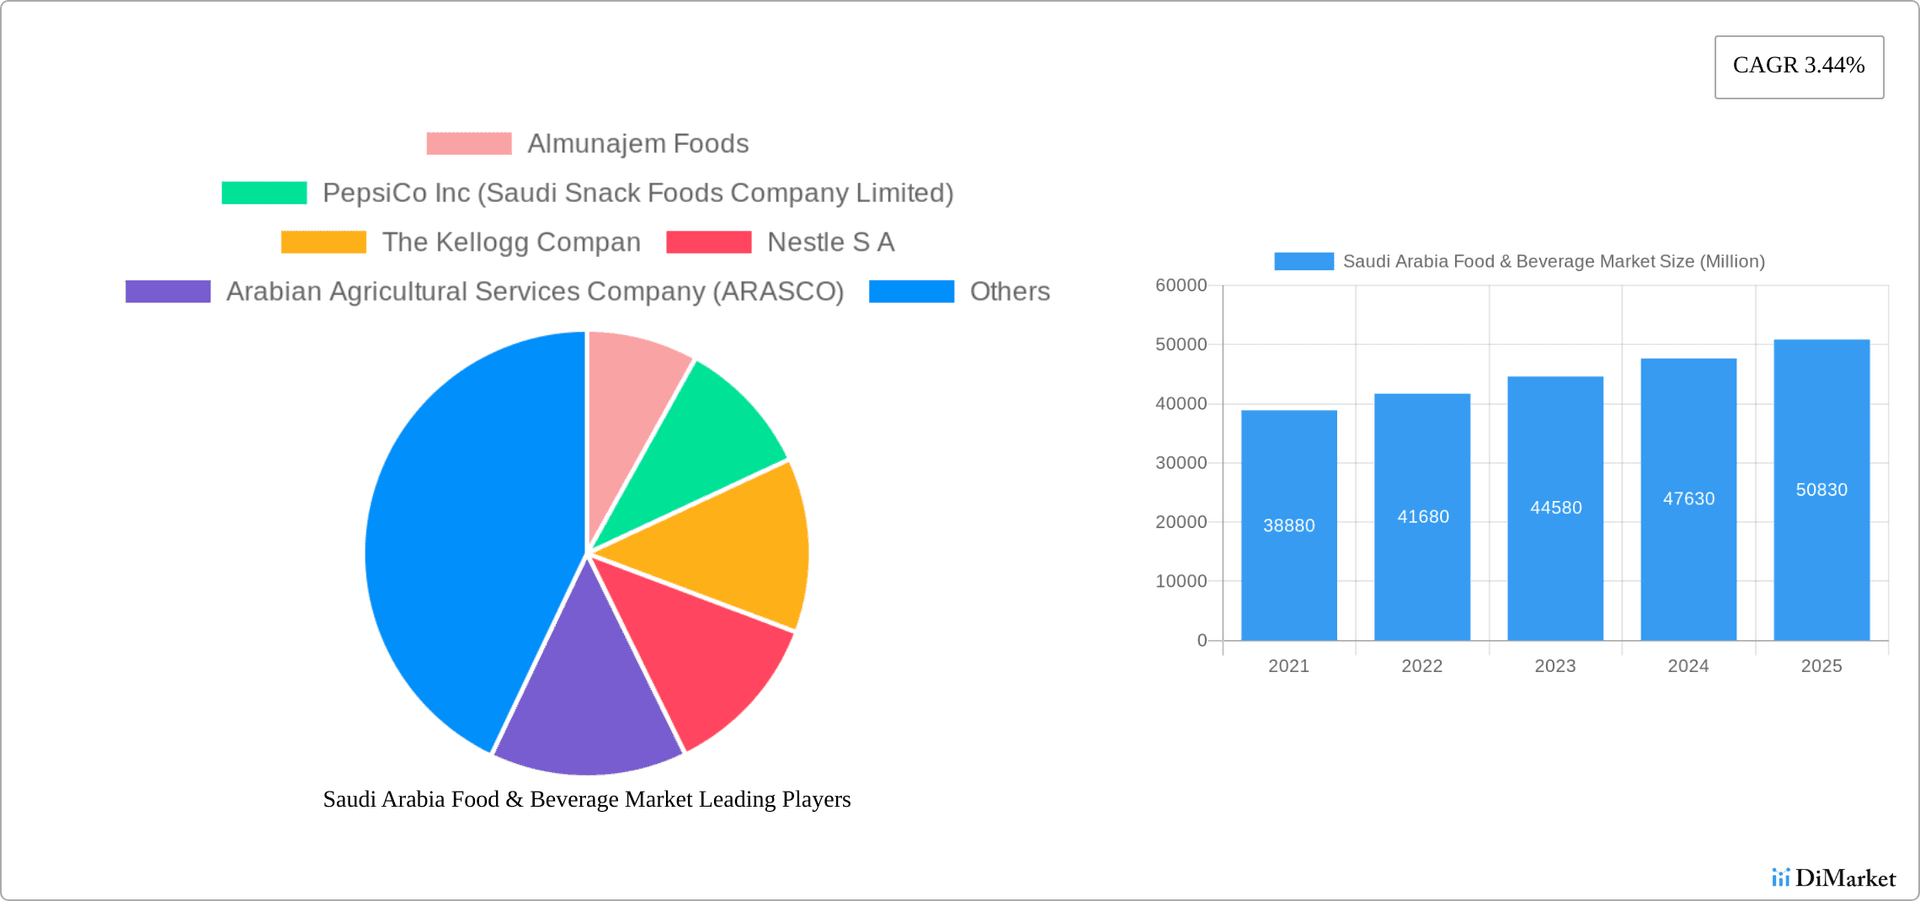Screen dimensions: 1920x901
Task: Click the pie chart title text
Action: (586, 799)
